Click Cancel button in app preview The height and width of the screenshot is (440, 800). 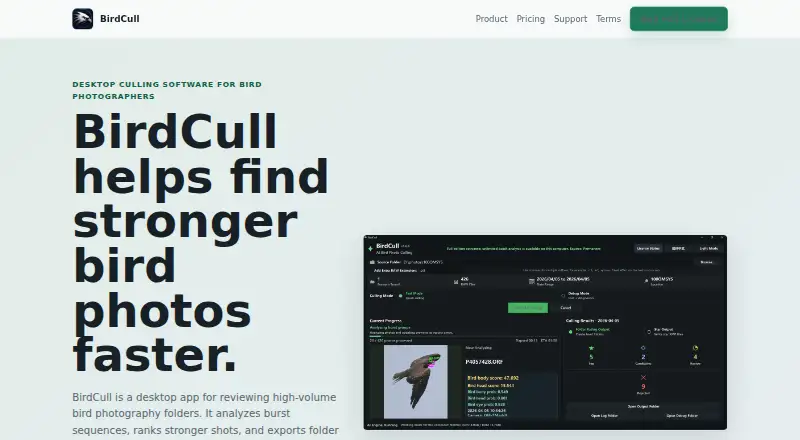tap(566, 308)
